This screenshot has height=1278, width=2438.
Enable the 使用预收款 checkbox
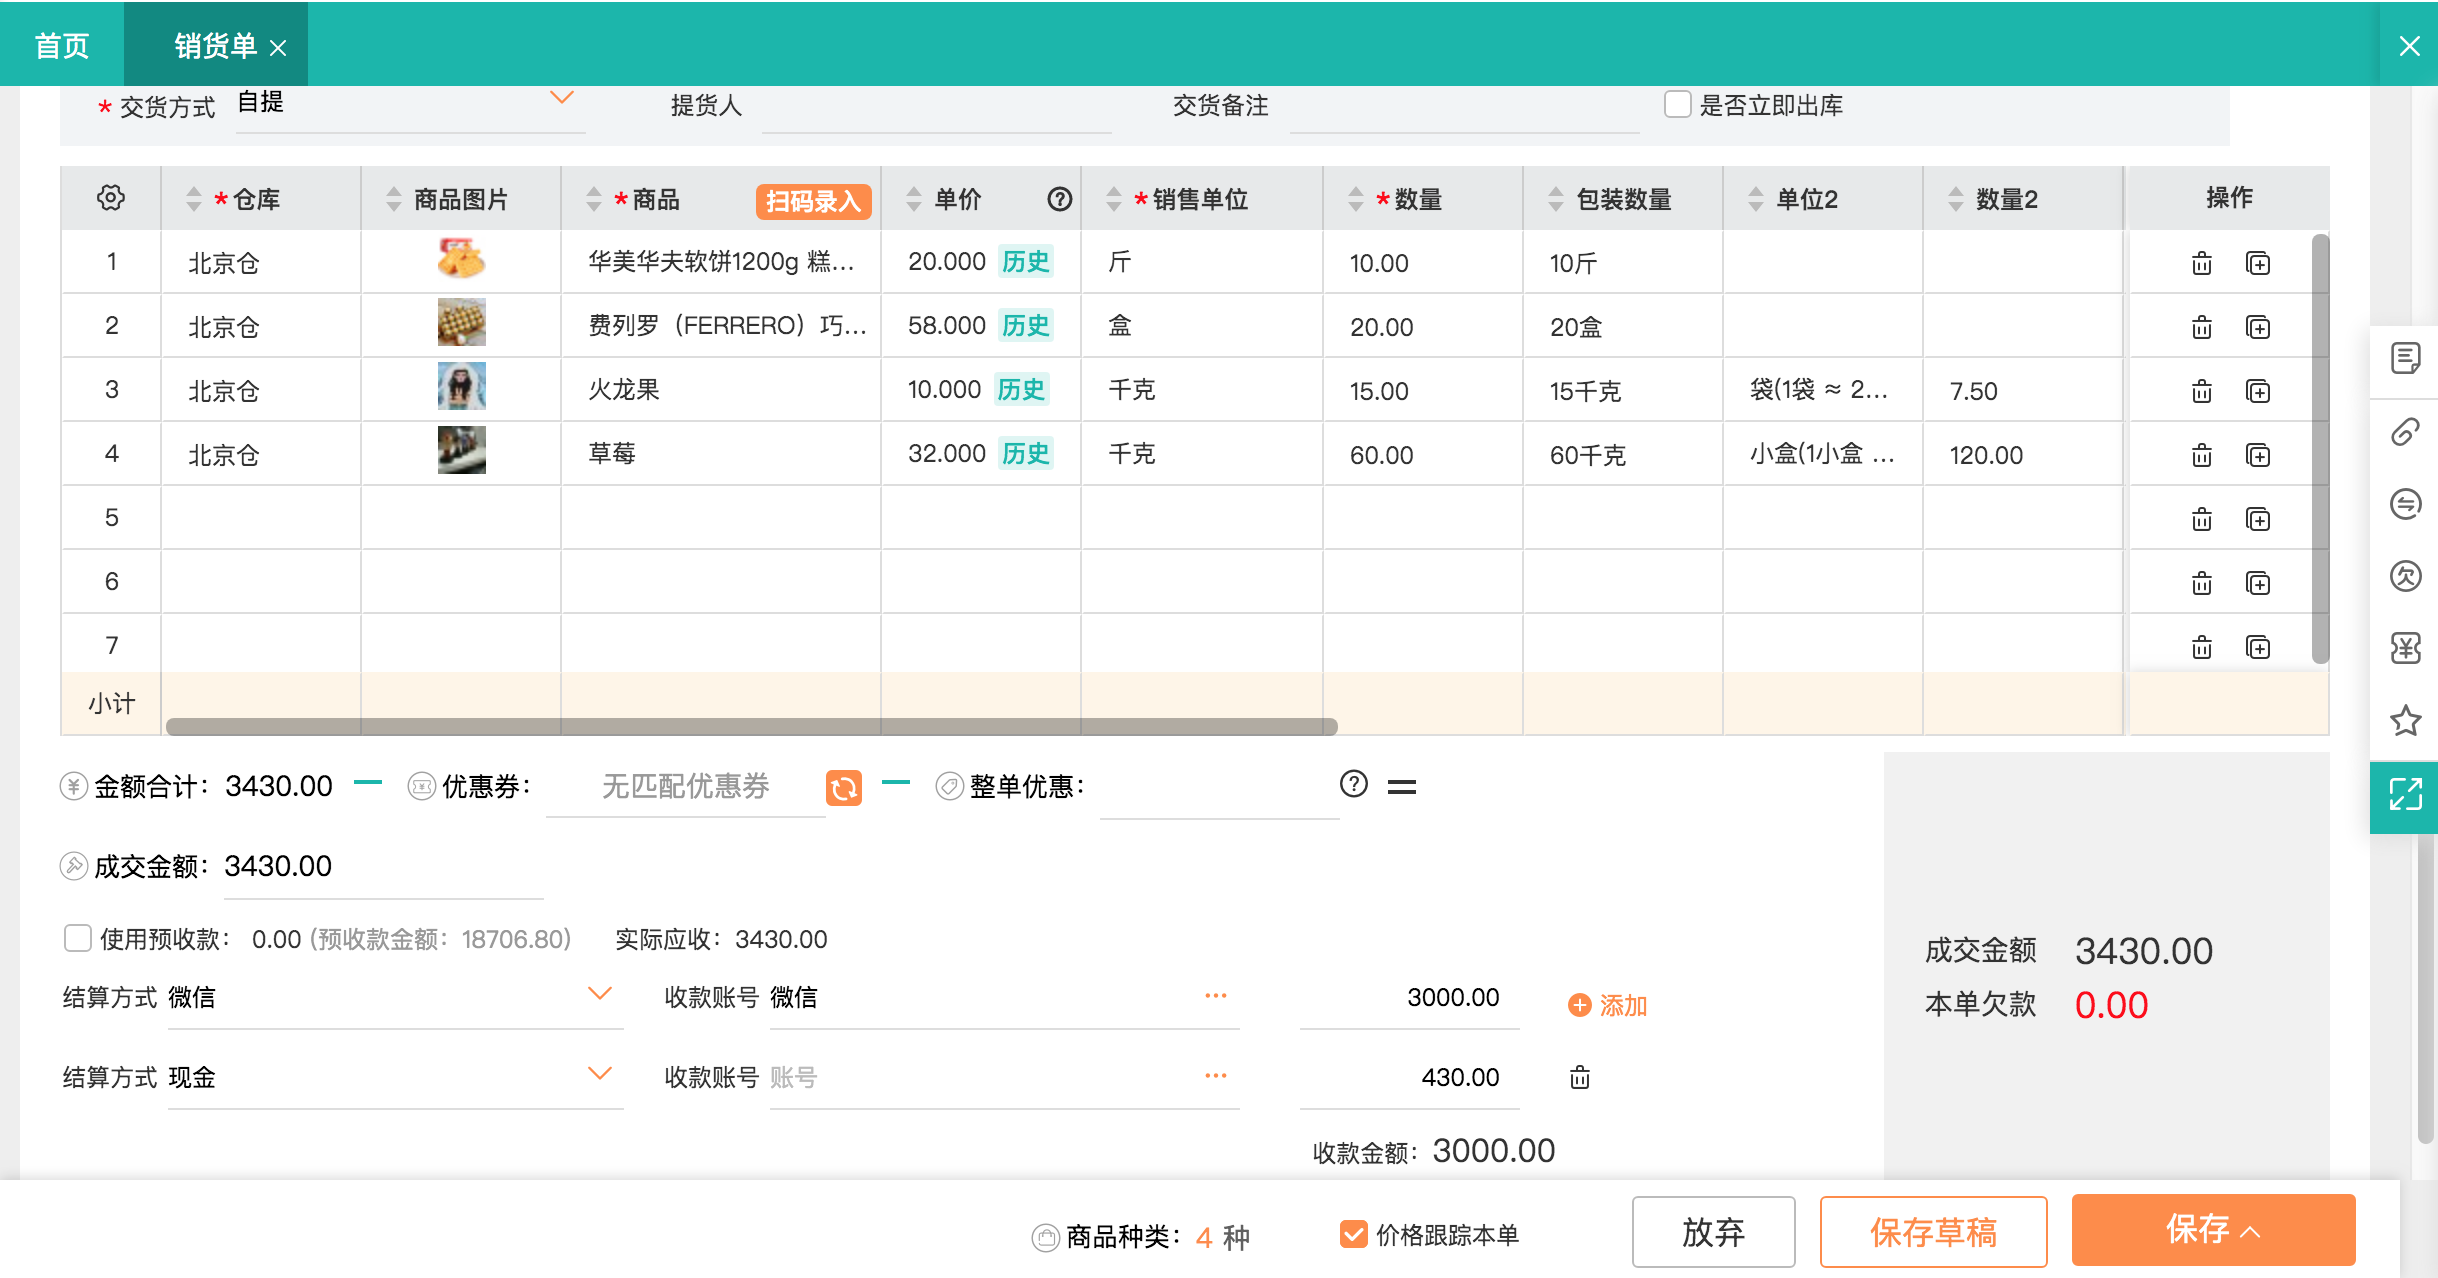click(x=76, y=938)
